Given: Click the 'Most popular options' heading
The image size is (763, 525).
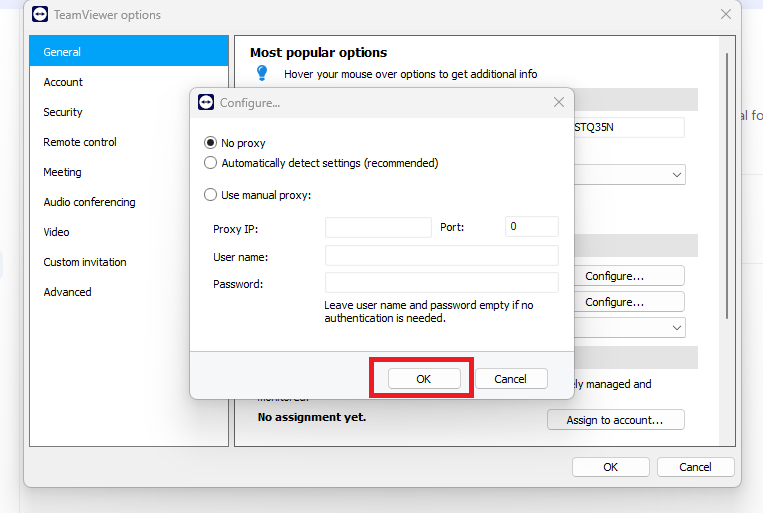Looking at the screenshot, I should (x=319, y=53).
